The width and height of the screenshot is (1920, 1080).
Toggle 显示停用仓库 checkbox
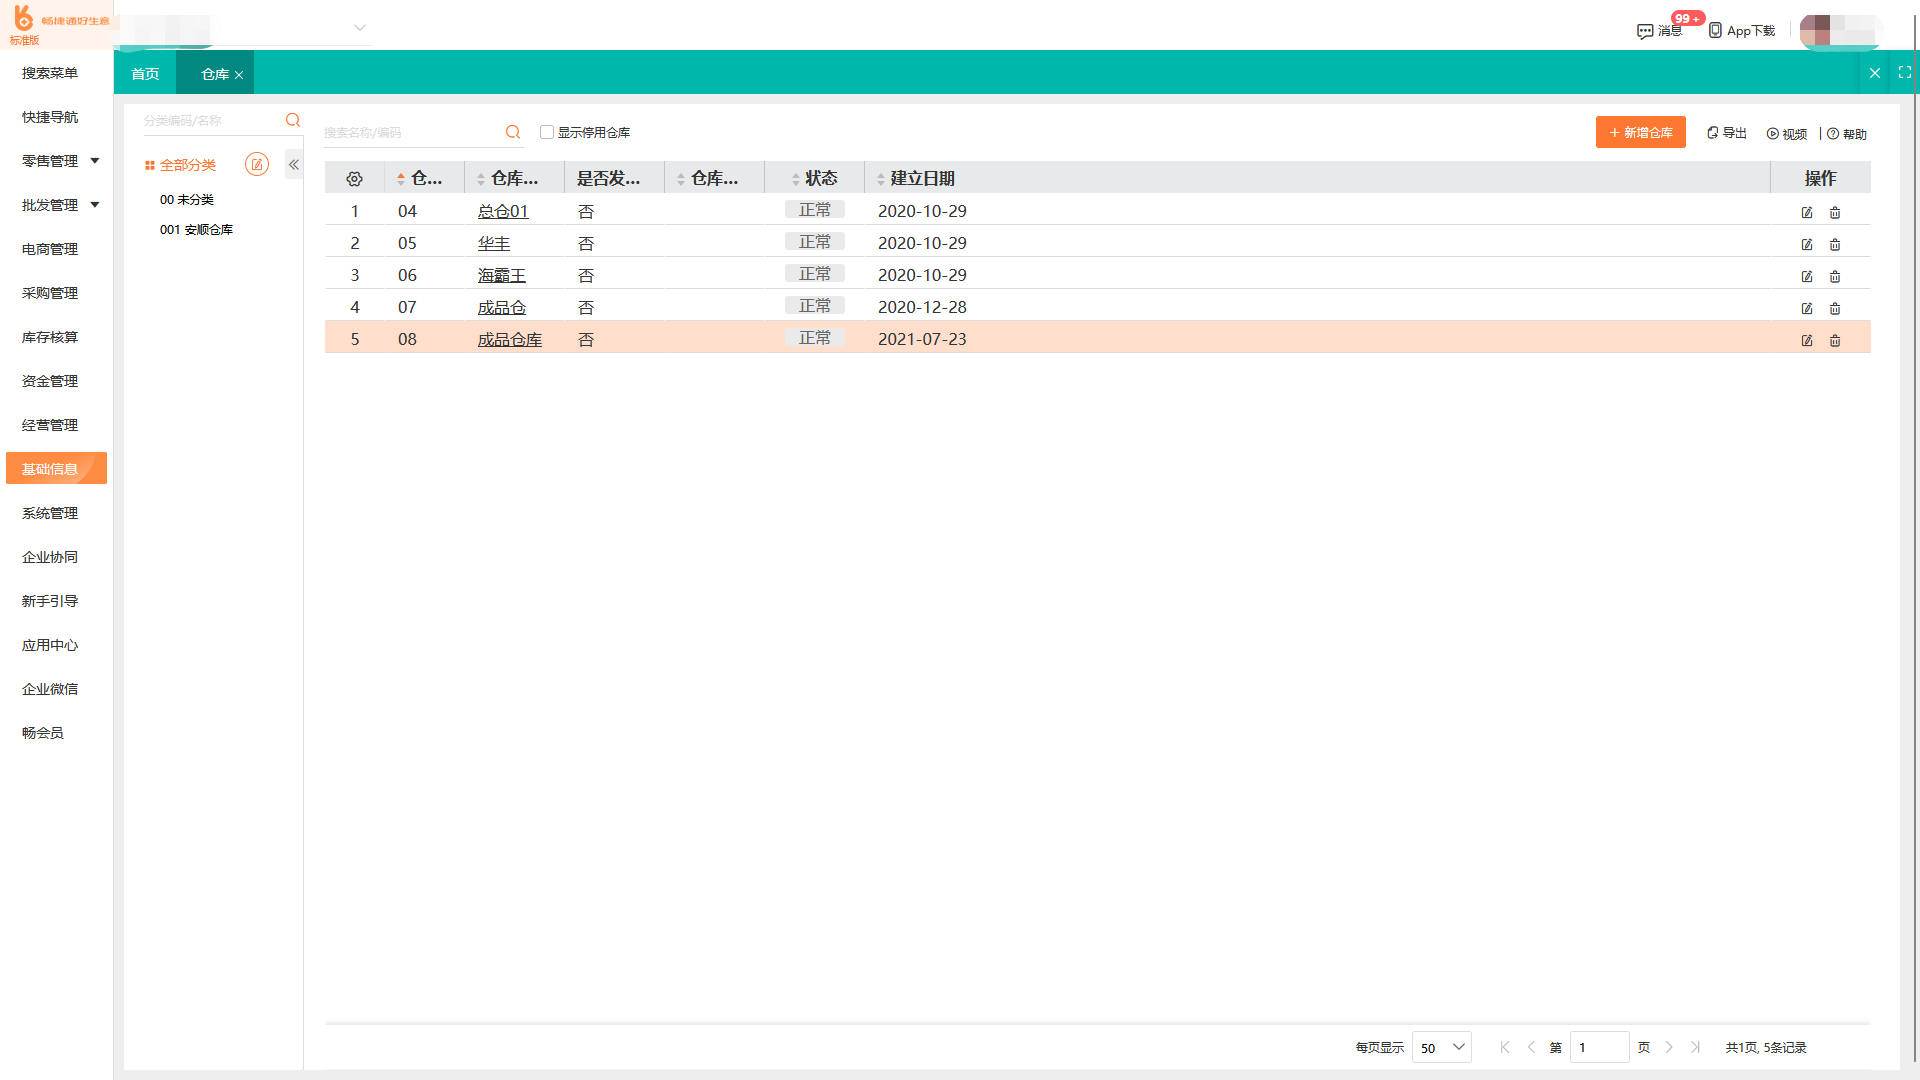[546, 132]
